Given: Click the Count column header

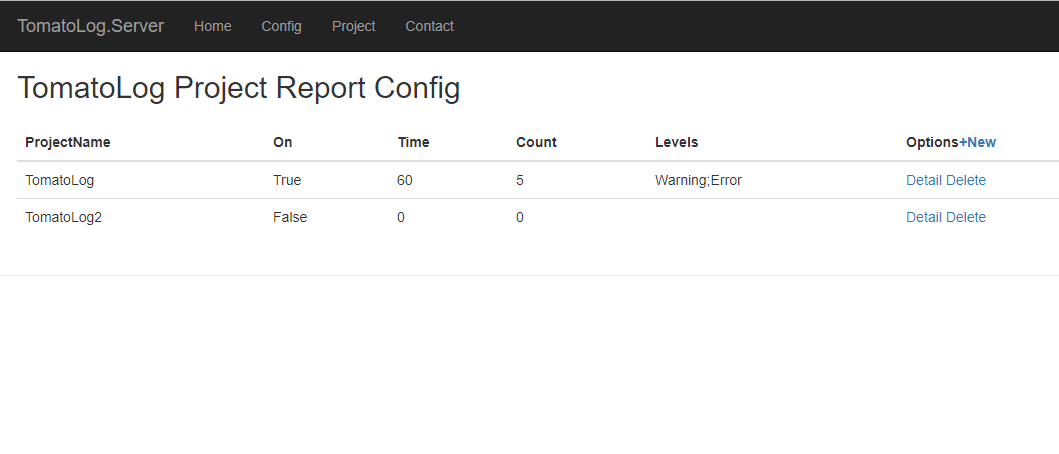Looking at the screenshot, I should 536,142.
